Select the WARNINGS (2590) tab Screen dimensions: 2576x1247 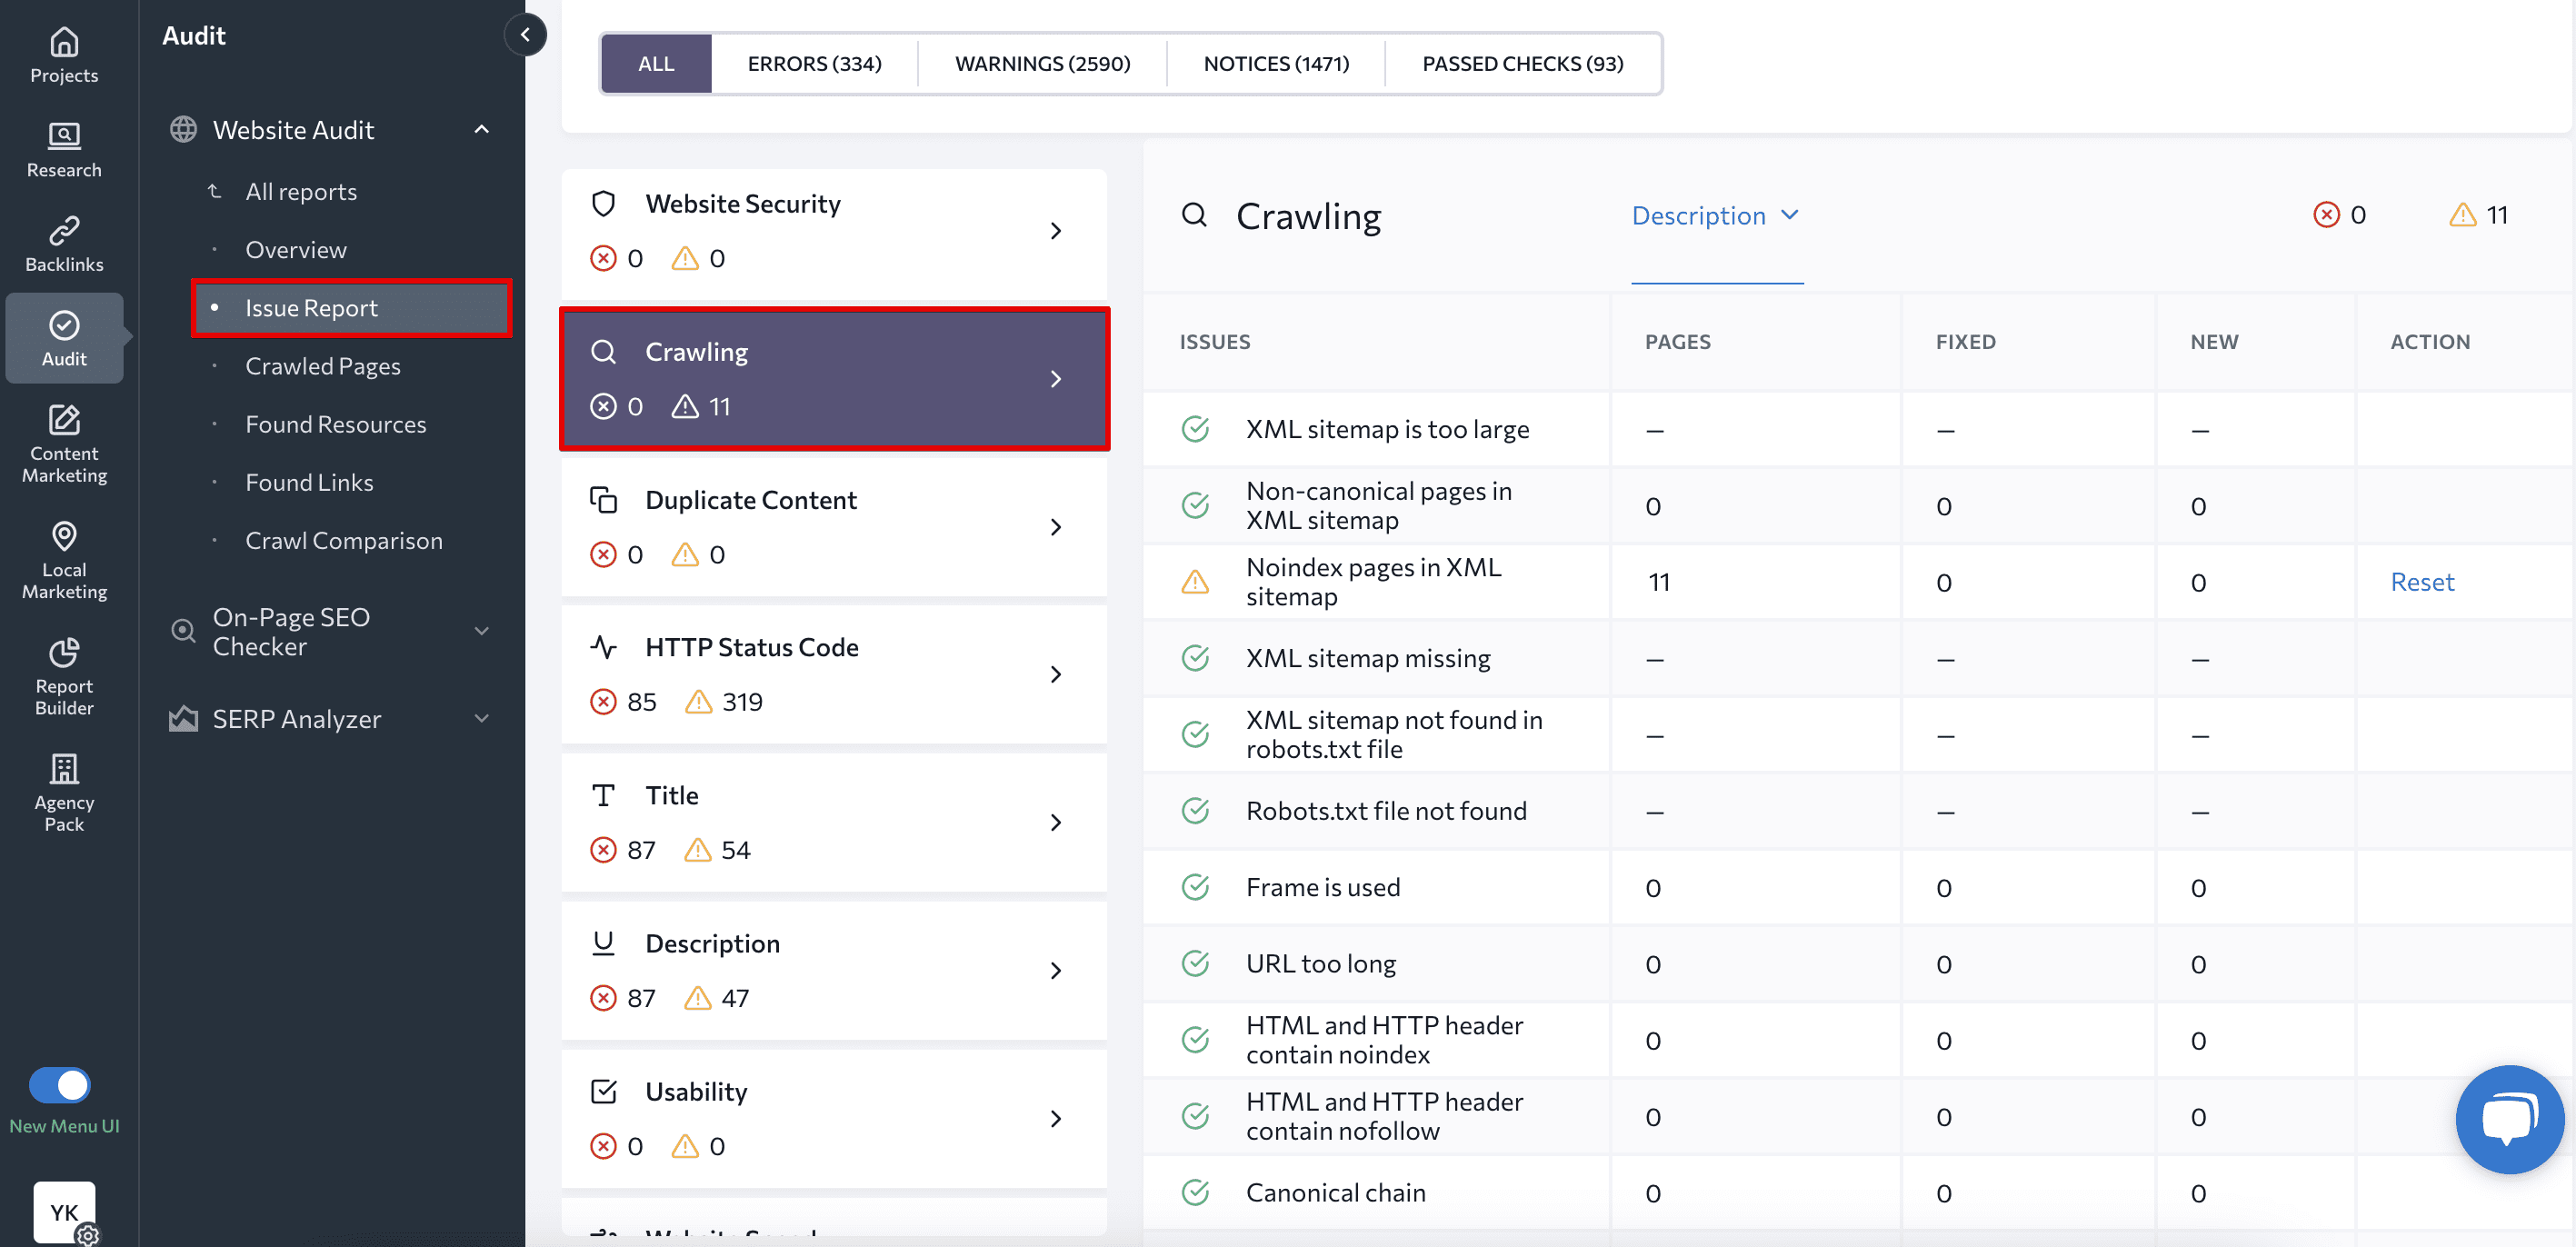(1043, 63)
